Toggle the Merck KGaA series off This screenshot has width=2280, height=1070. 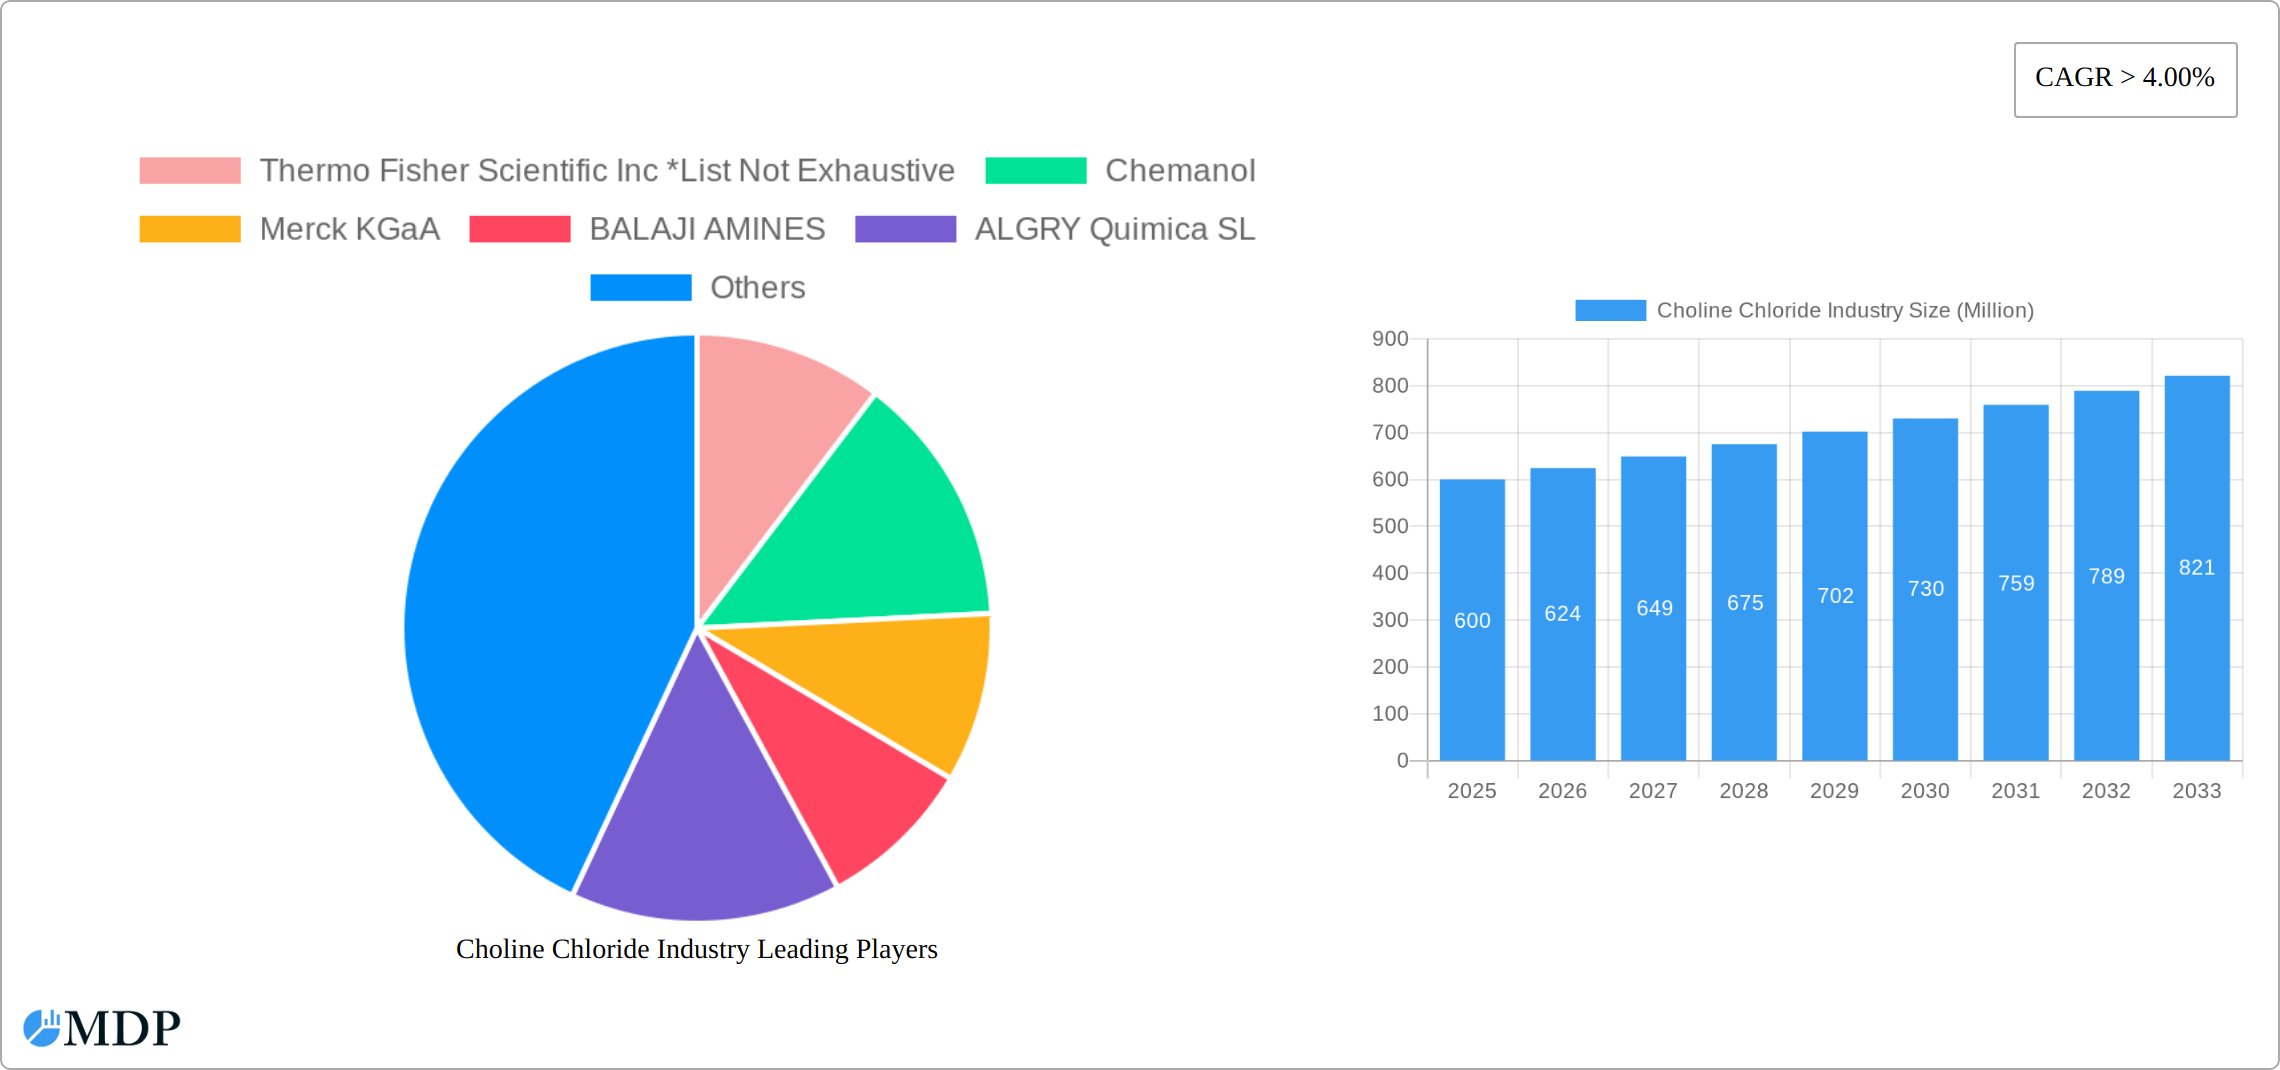pyautogui.click(x=349, y=229)
